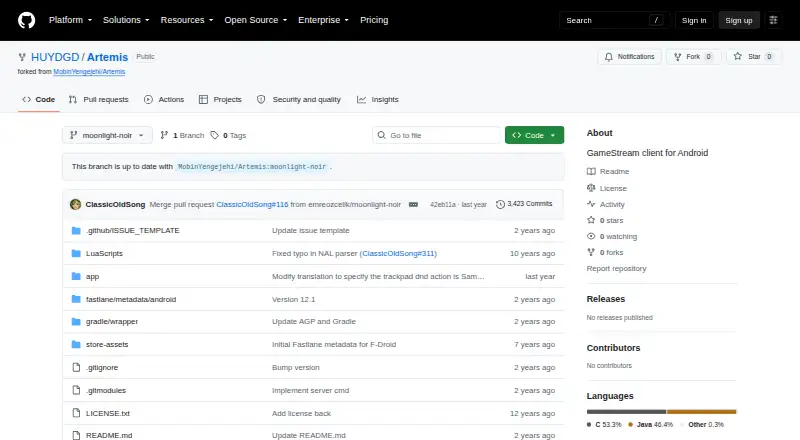Open the Security and quality tab
Image resolution: width=800 pixels, height=440 pixels.
[298, 100]
